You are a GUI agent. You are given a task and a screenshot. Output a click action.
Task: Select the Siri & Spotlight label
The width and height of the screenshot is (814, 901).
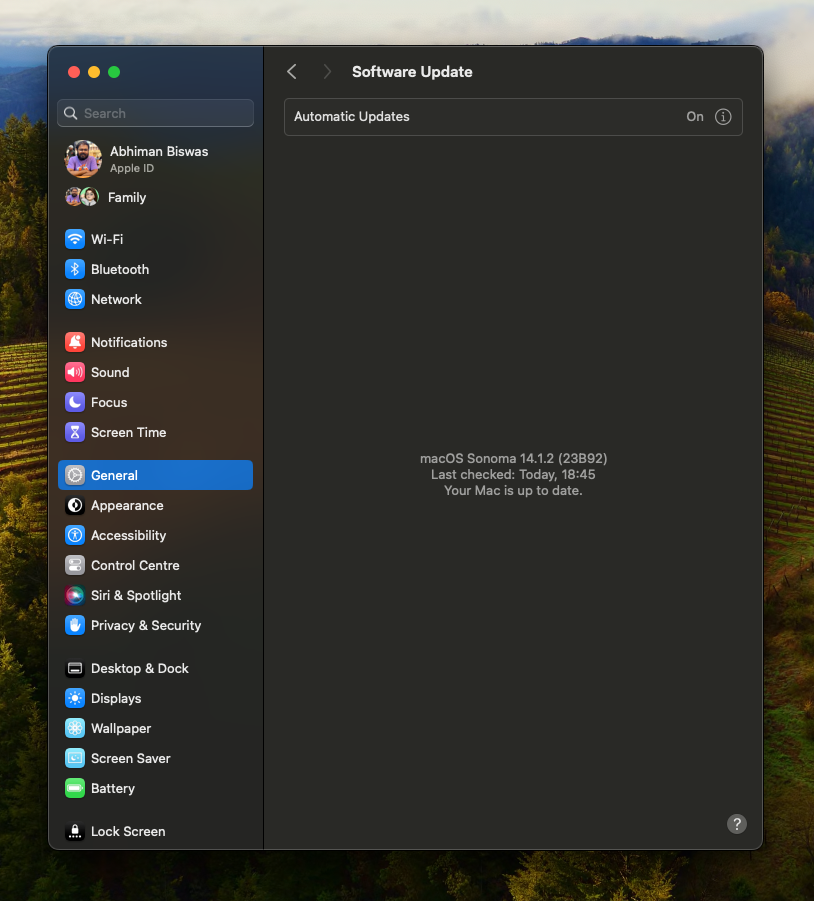[x=136, y=595]
